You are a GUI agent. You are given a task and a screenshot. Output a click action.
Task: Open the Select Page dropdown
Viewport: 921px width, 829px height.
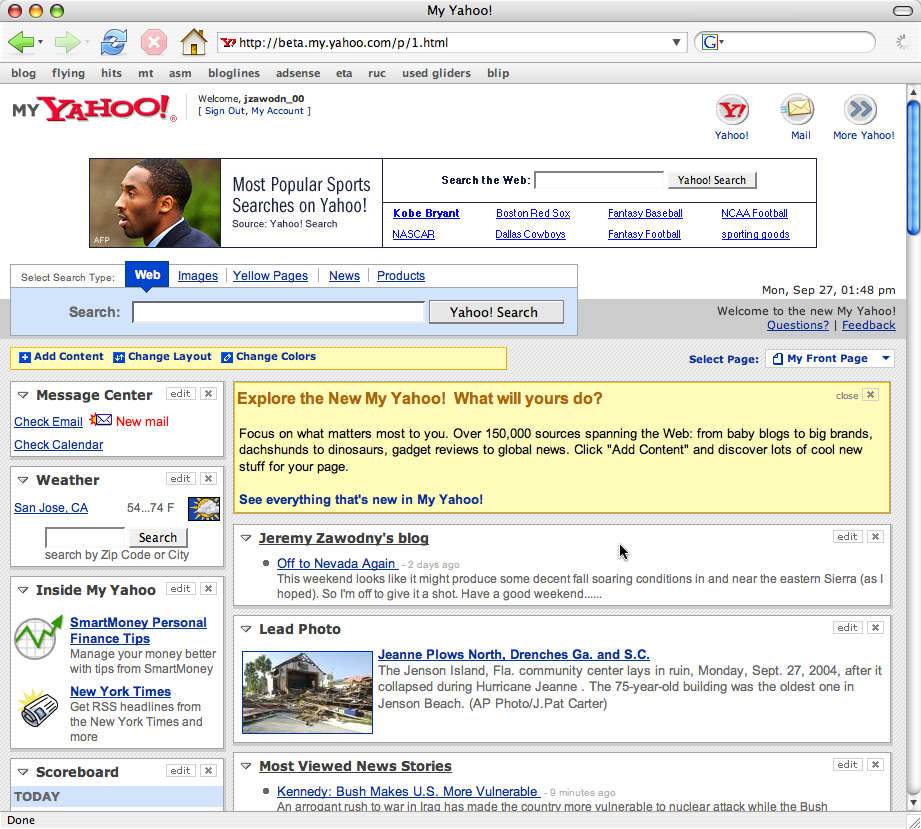(829, 359)
